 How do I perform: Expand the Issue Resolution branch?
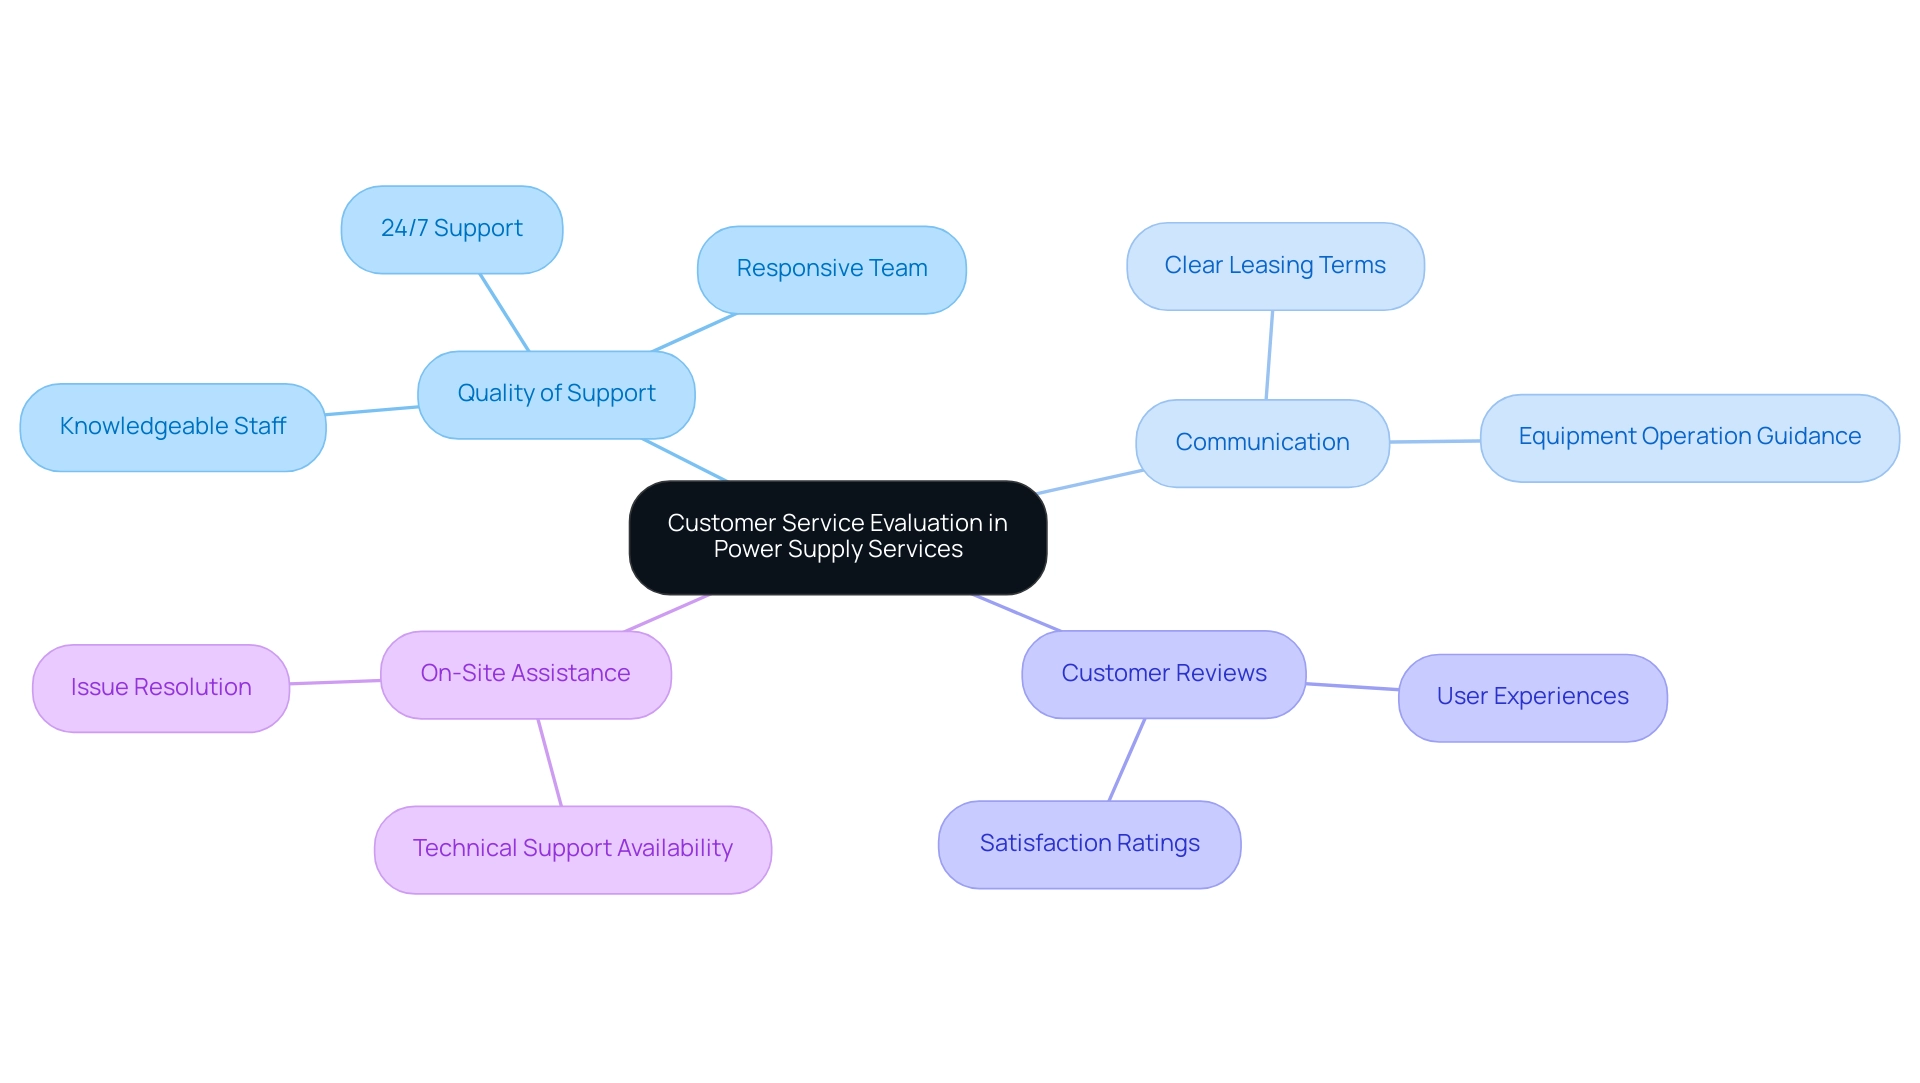click(161, 685)
